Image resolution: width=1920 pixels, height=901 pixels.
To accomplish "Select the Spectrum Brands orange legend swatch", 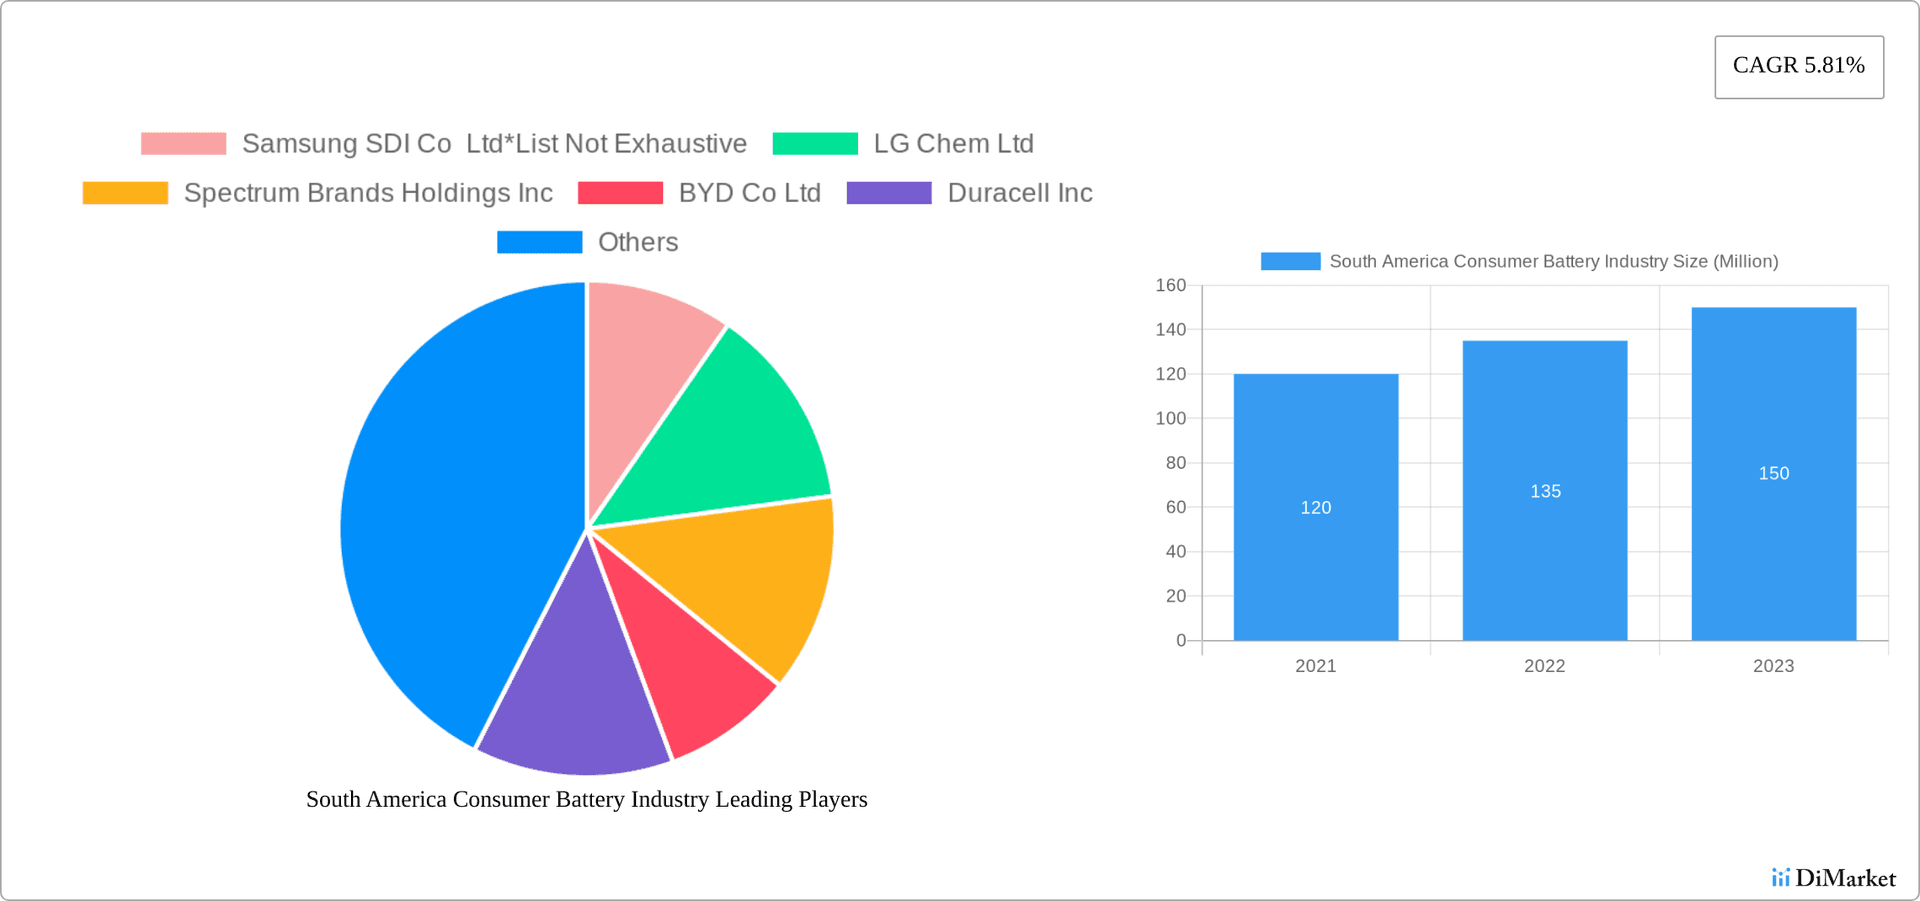I will click(125, 192).
